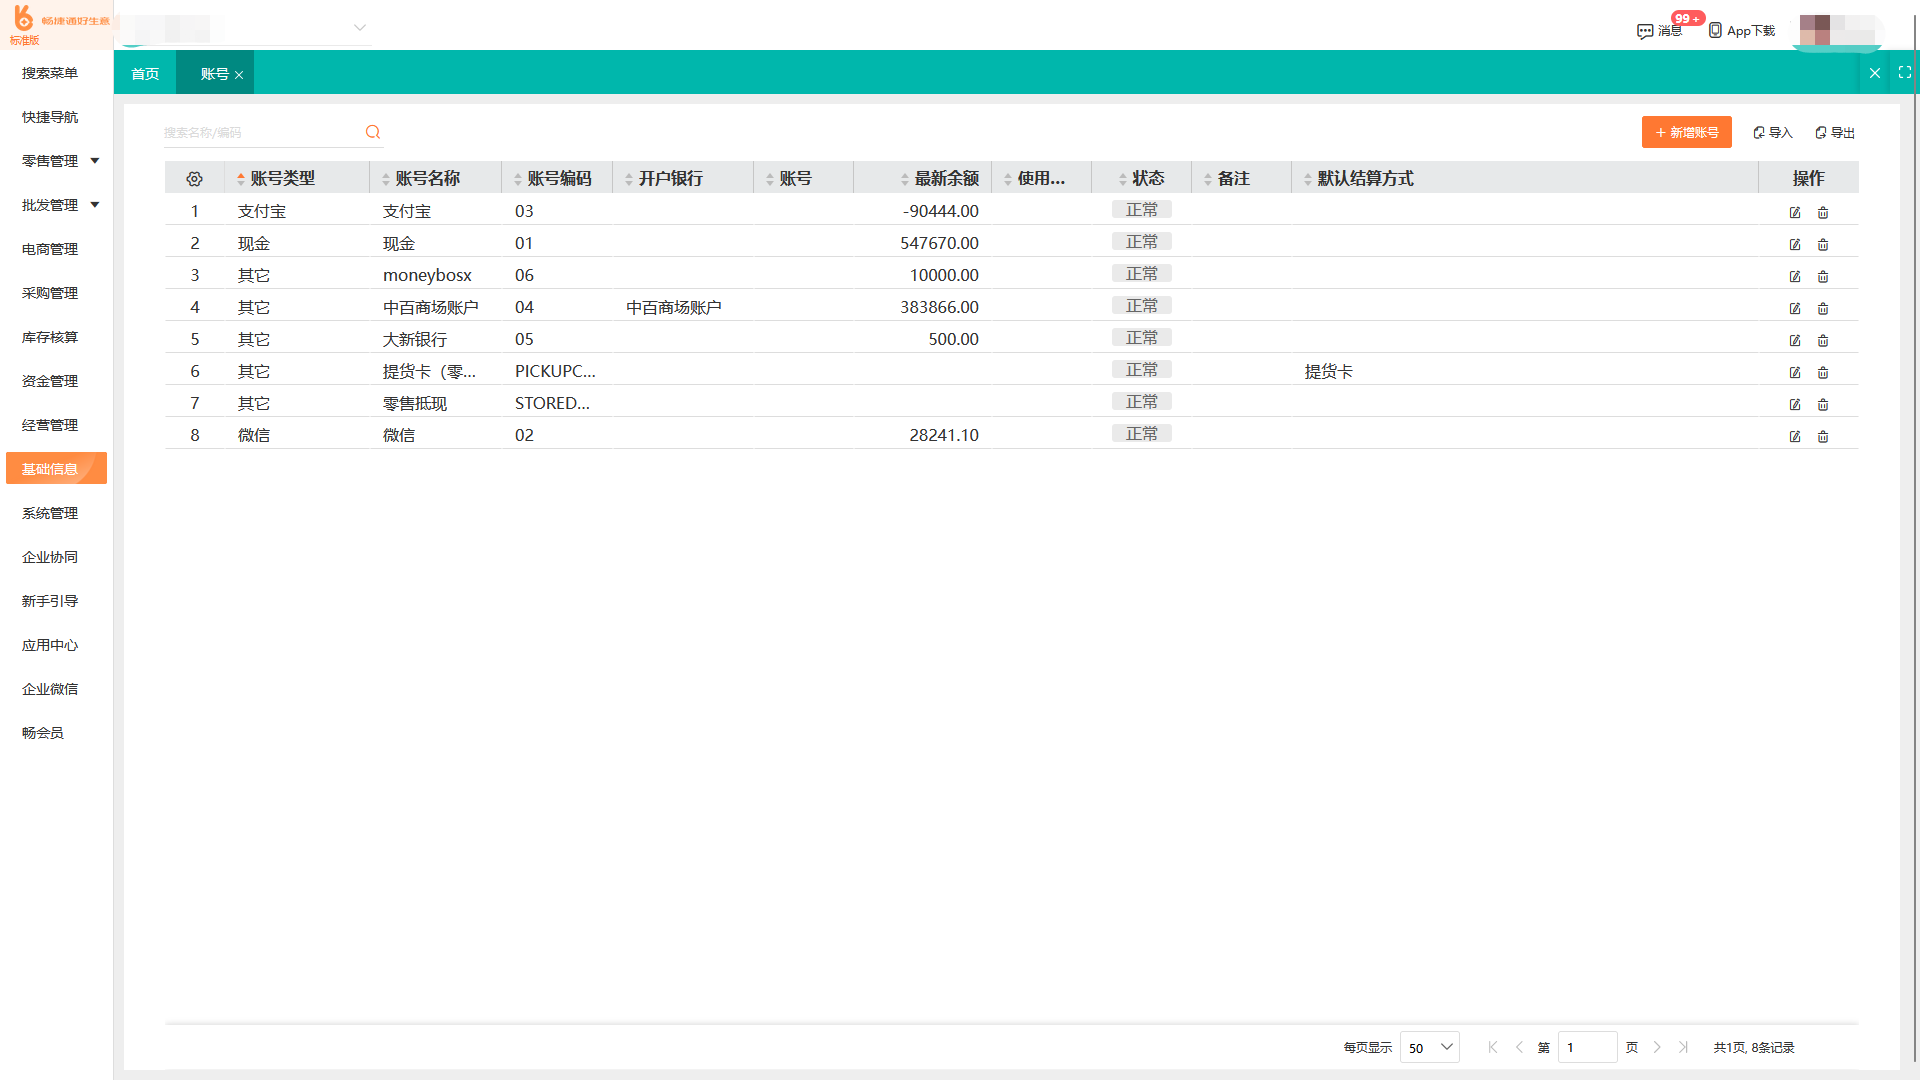Click the edit icon for moneybosx account
Image resolution: width=1920 pixels, height=1080 pixels.
(x=1795, y=276)
